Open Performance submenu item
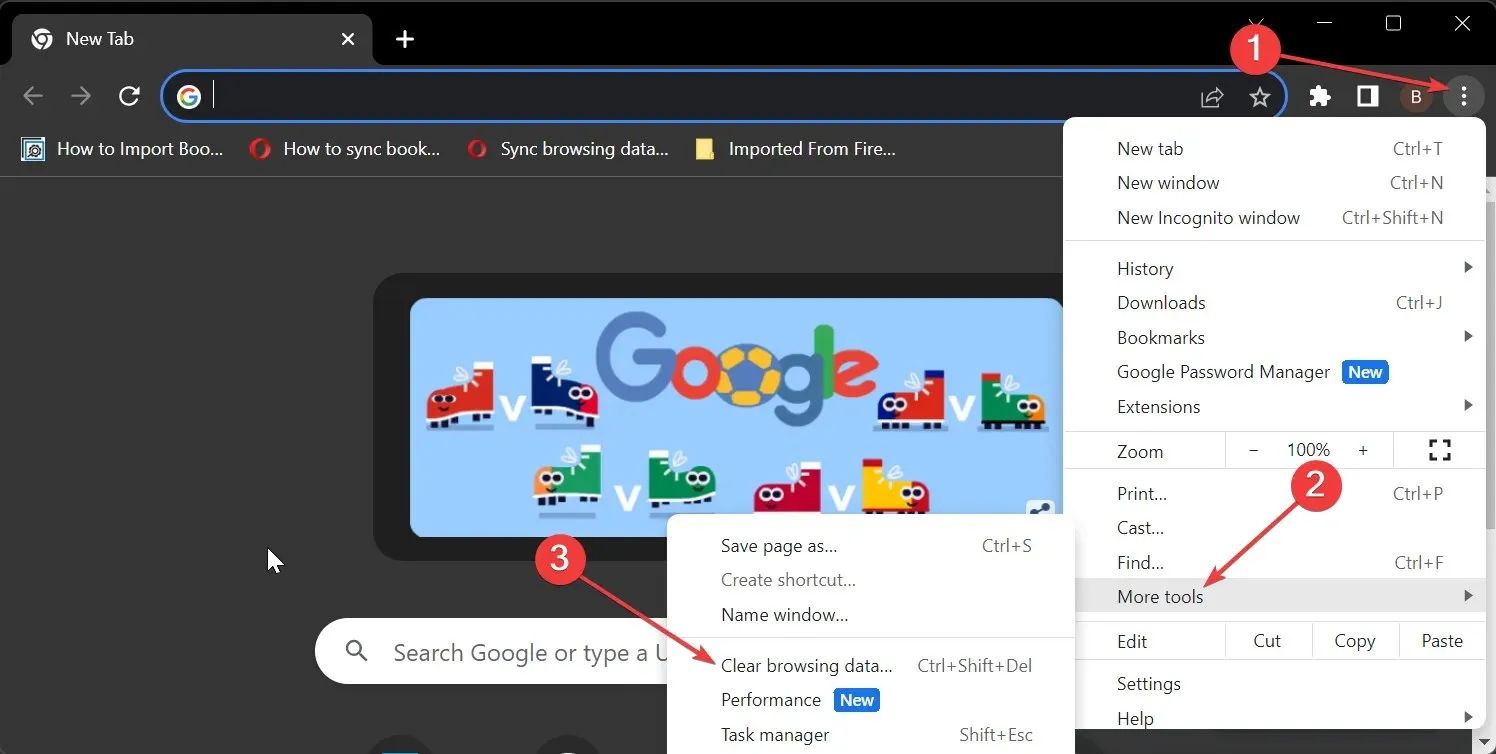Screen dimensions: 1496x754 coord(871,700)
